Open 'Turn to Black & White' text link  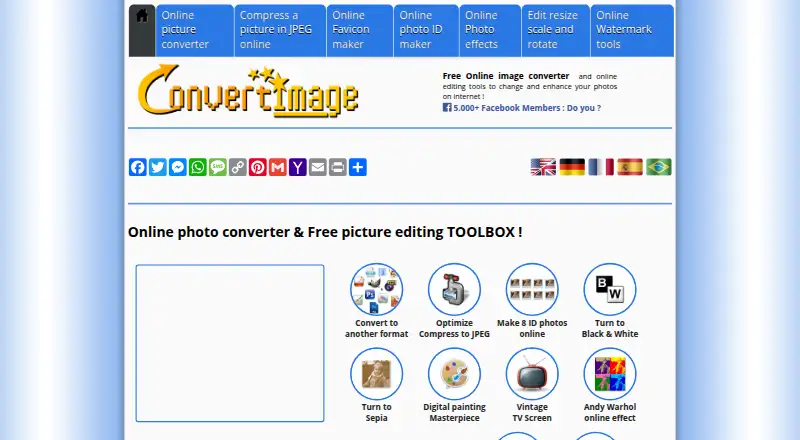click(610, 328)
